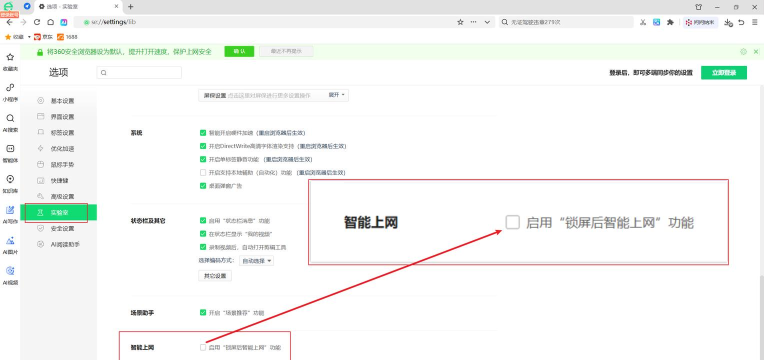Screen dimensions: 764x360
Task: Open the address bar three-dots menu
Action: pos(474,22)
